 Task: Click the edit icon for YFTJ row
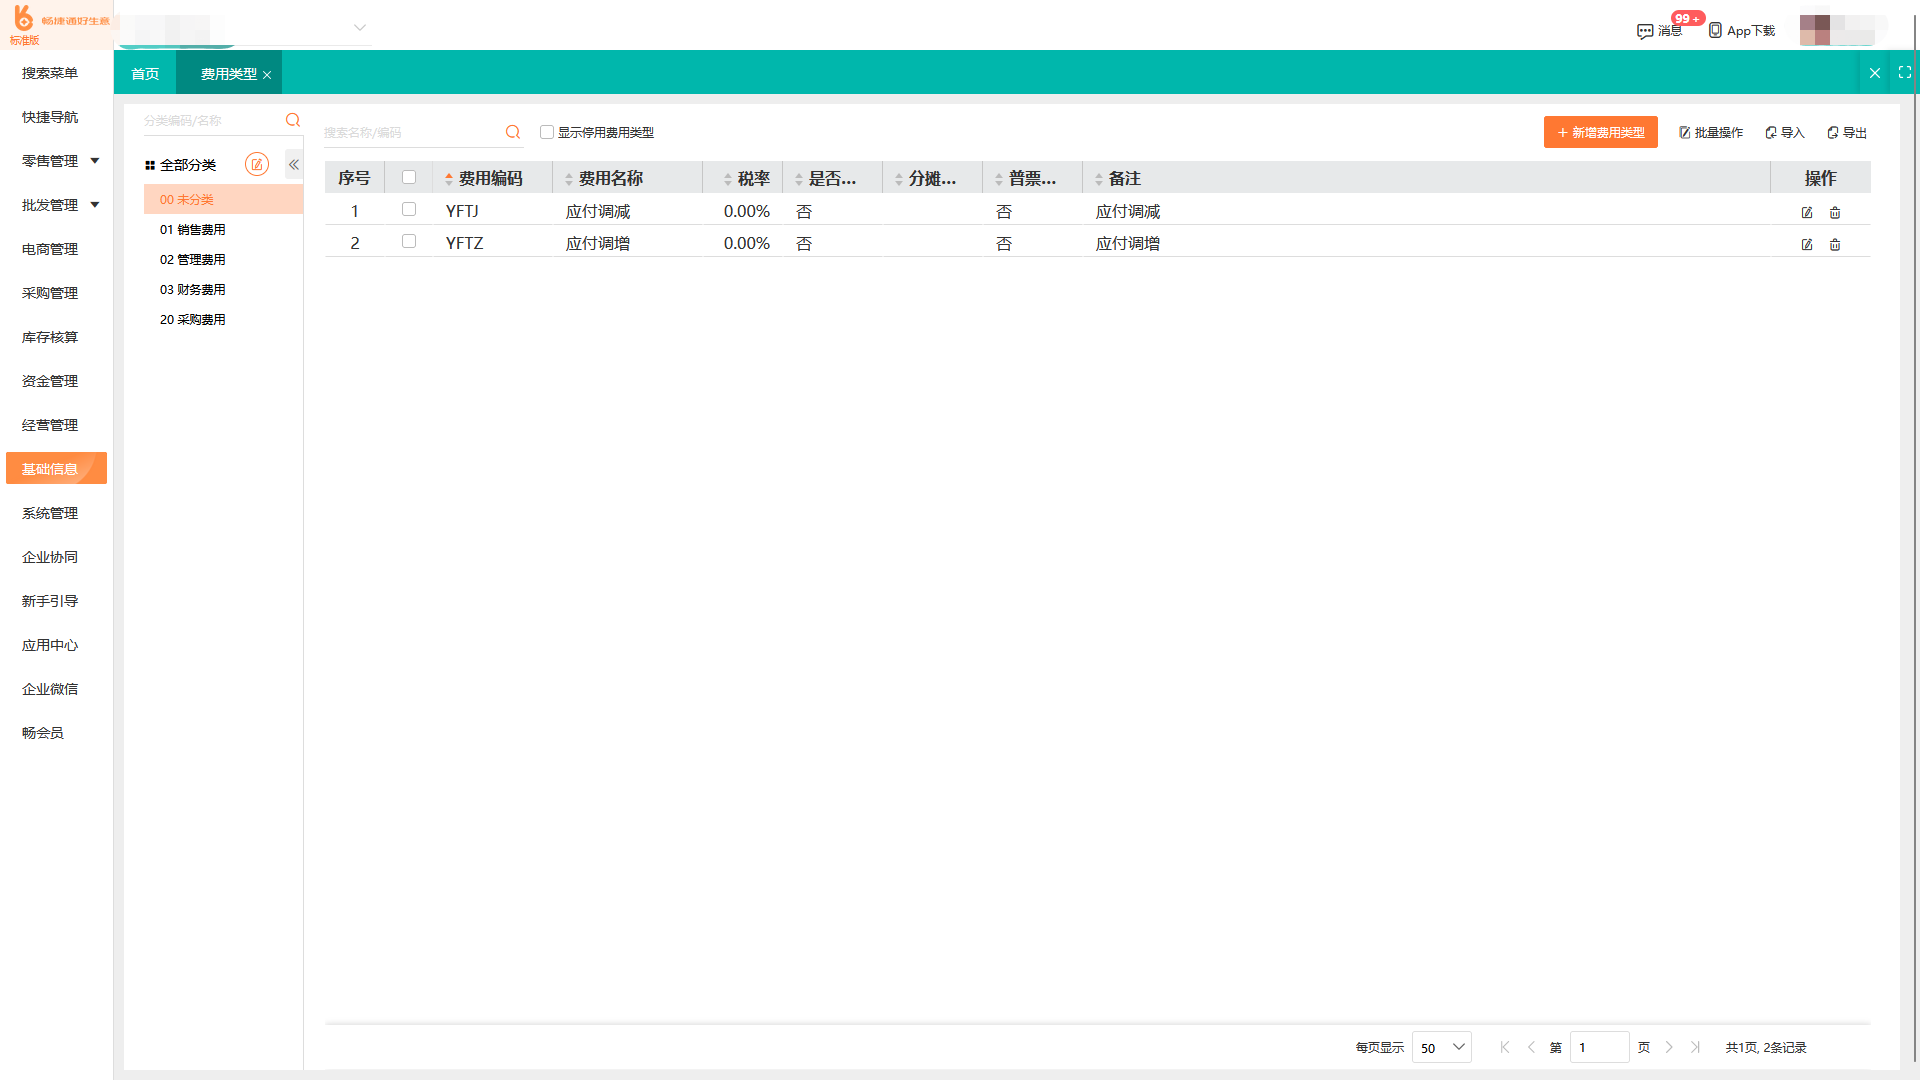(1807, 212)
